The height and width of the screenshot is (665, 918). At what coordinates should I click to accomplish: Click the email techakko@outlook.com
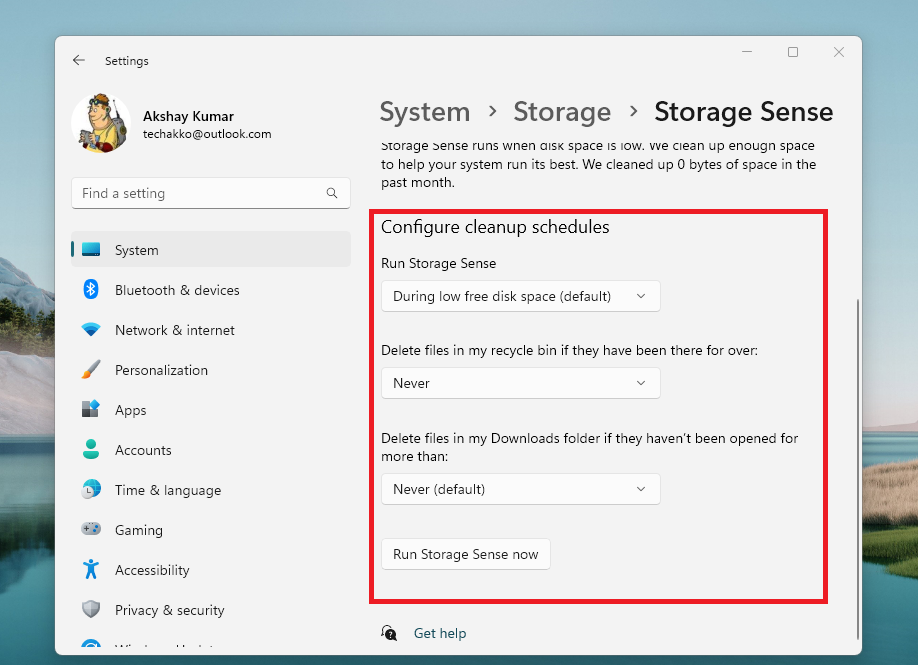click(x=207, y=133)
